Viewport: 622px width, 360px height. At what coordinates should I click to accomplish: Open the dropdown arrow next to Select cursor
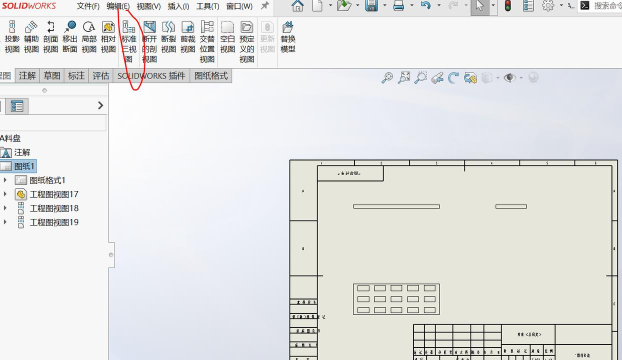click(493, 6)
